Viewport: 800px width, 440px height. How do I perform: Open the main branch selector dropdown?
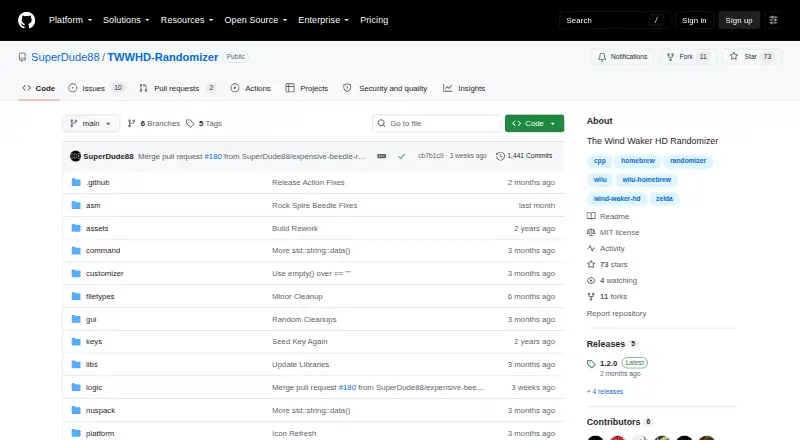click(91, 124)
